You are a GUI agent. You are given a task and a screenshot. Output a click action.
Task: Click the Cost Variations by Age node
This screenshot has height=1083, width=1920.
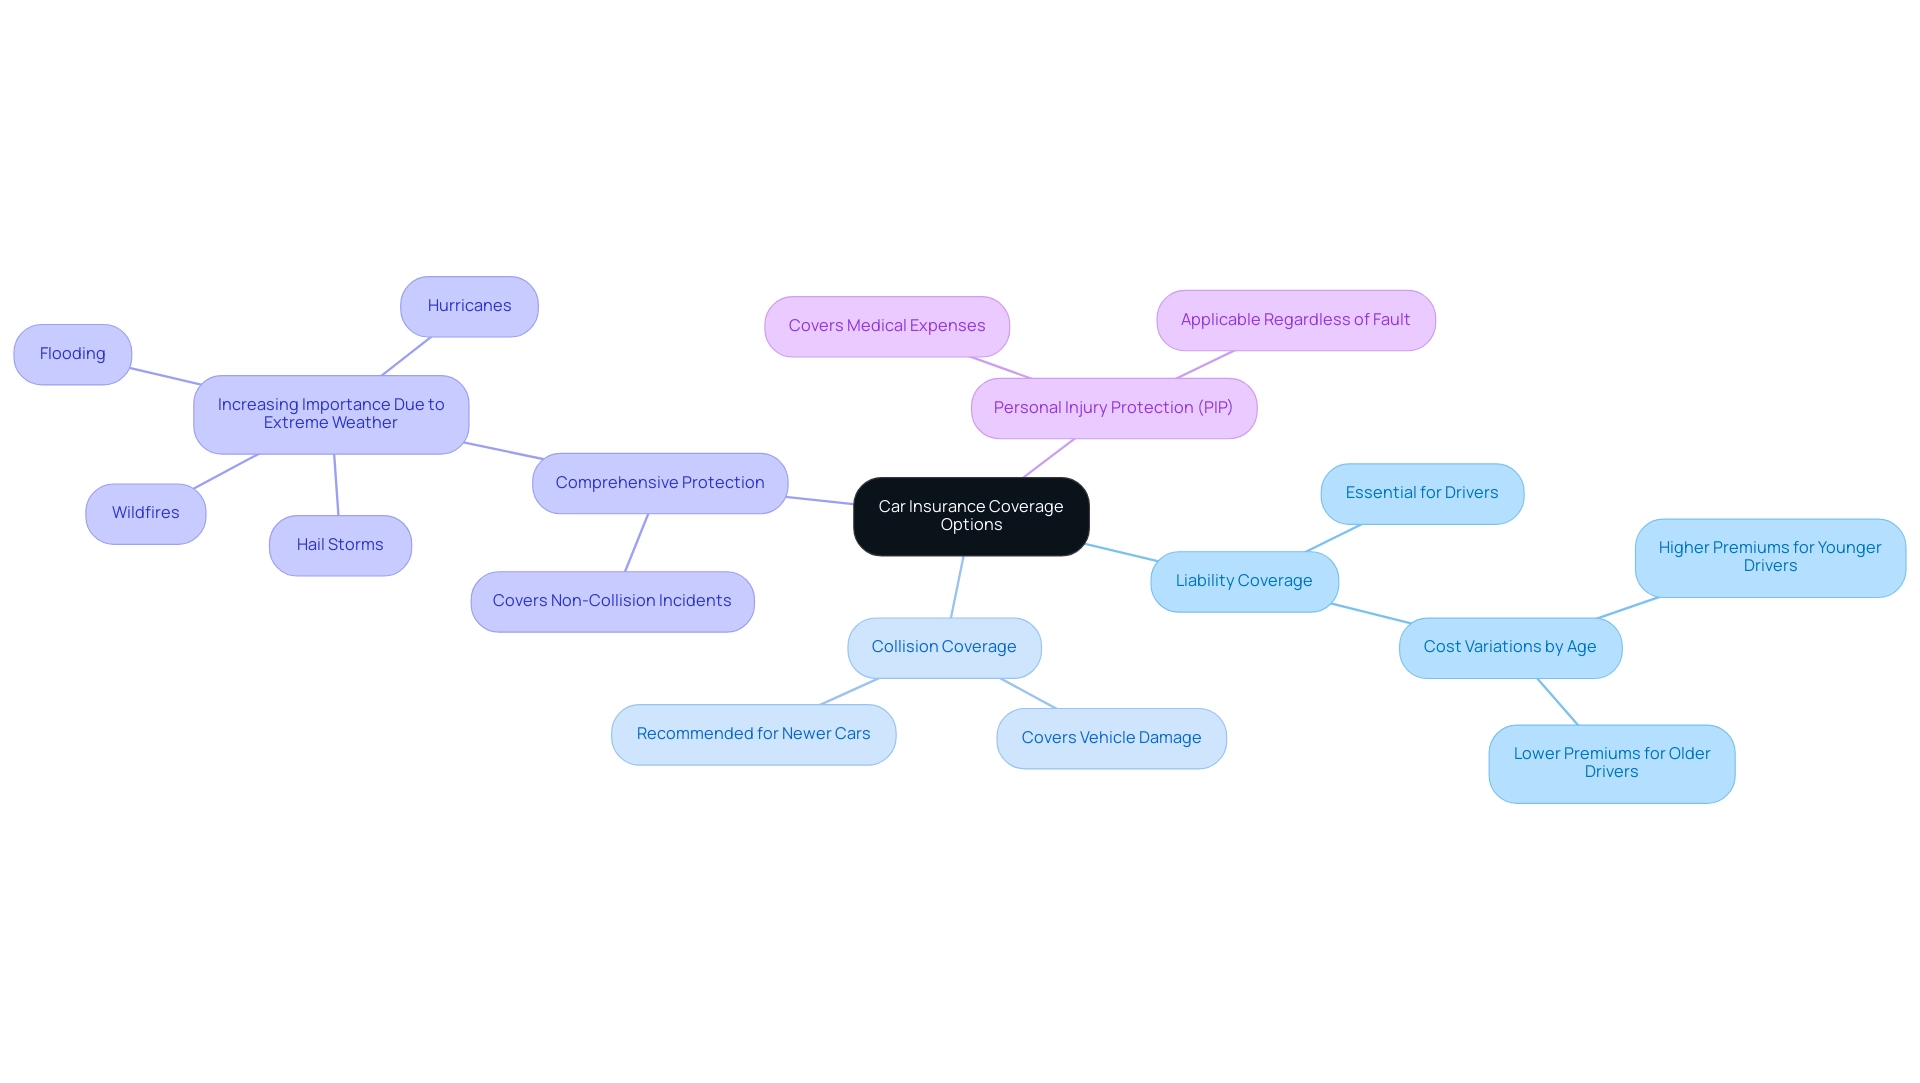point(1509,646)
